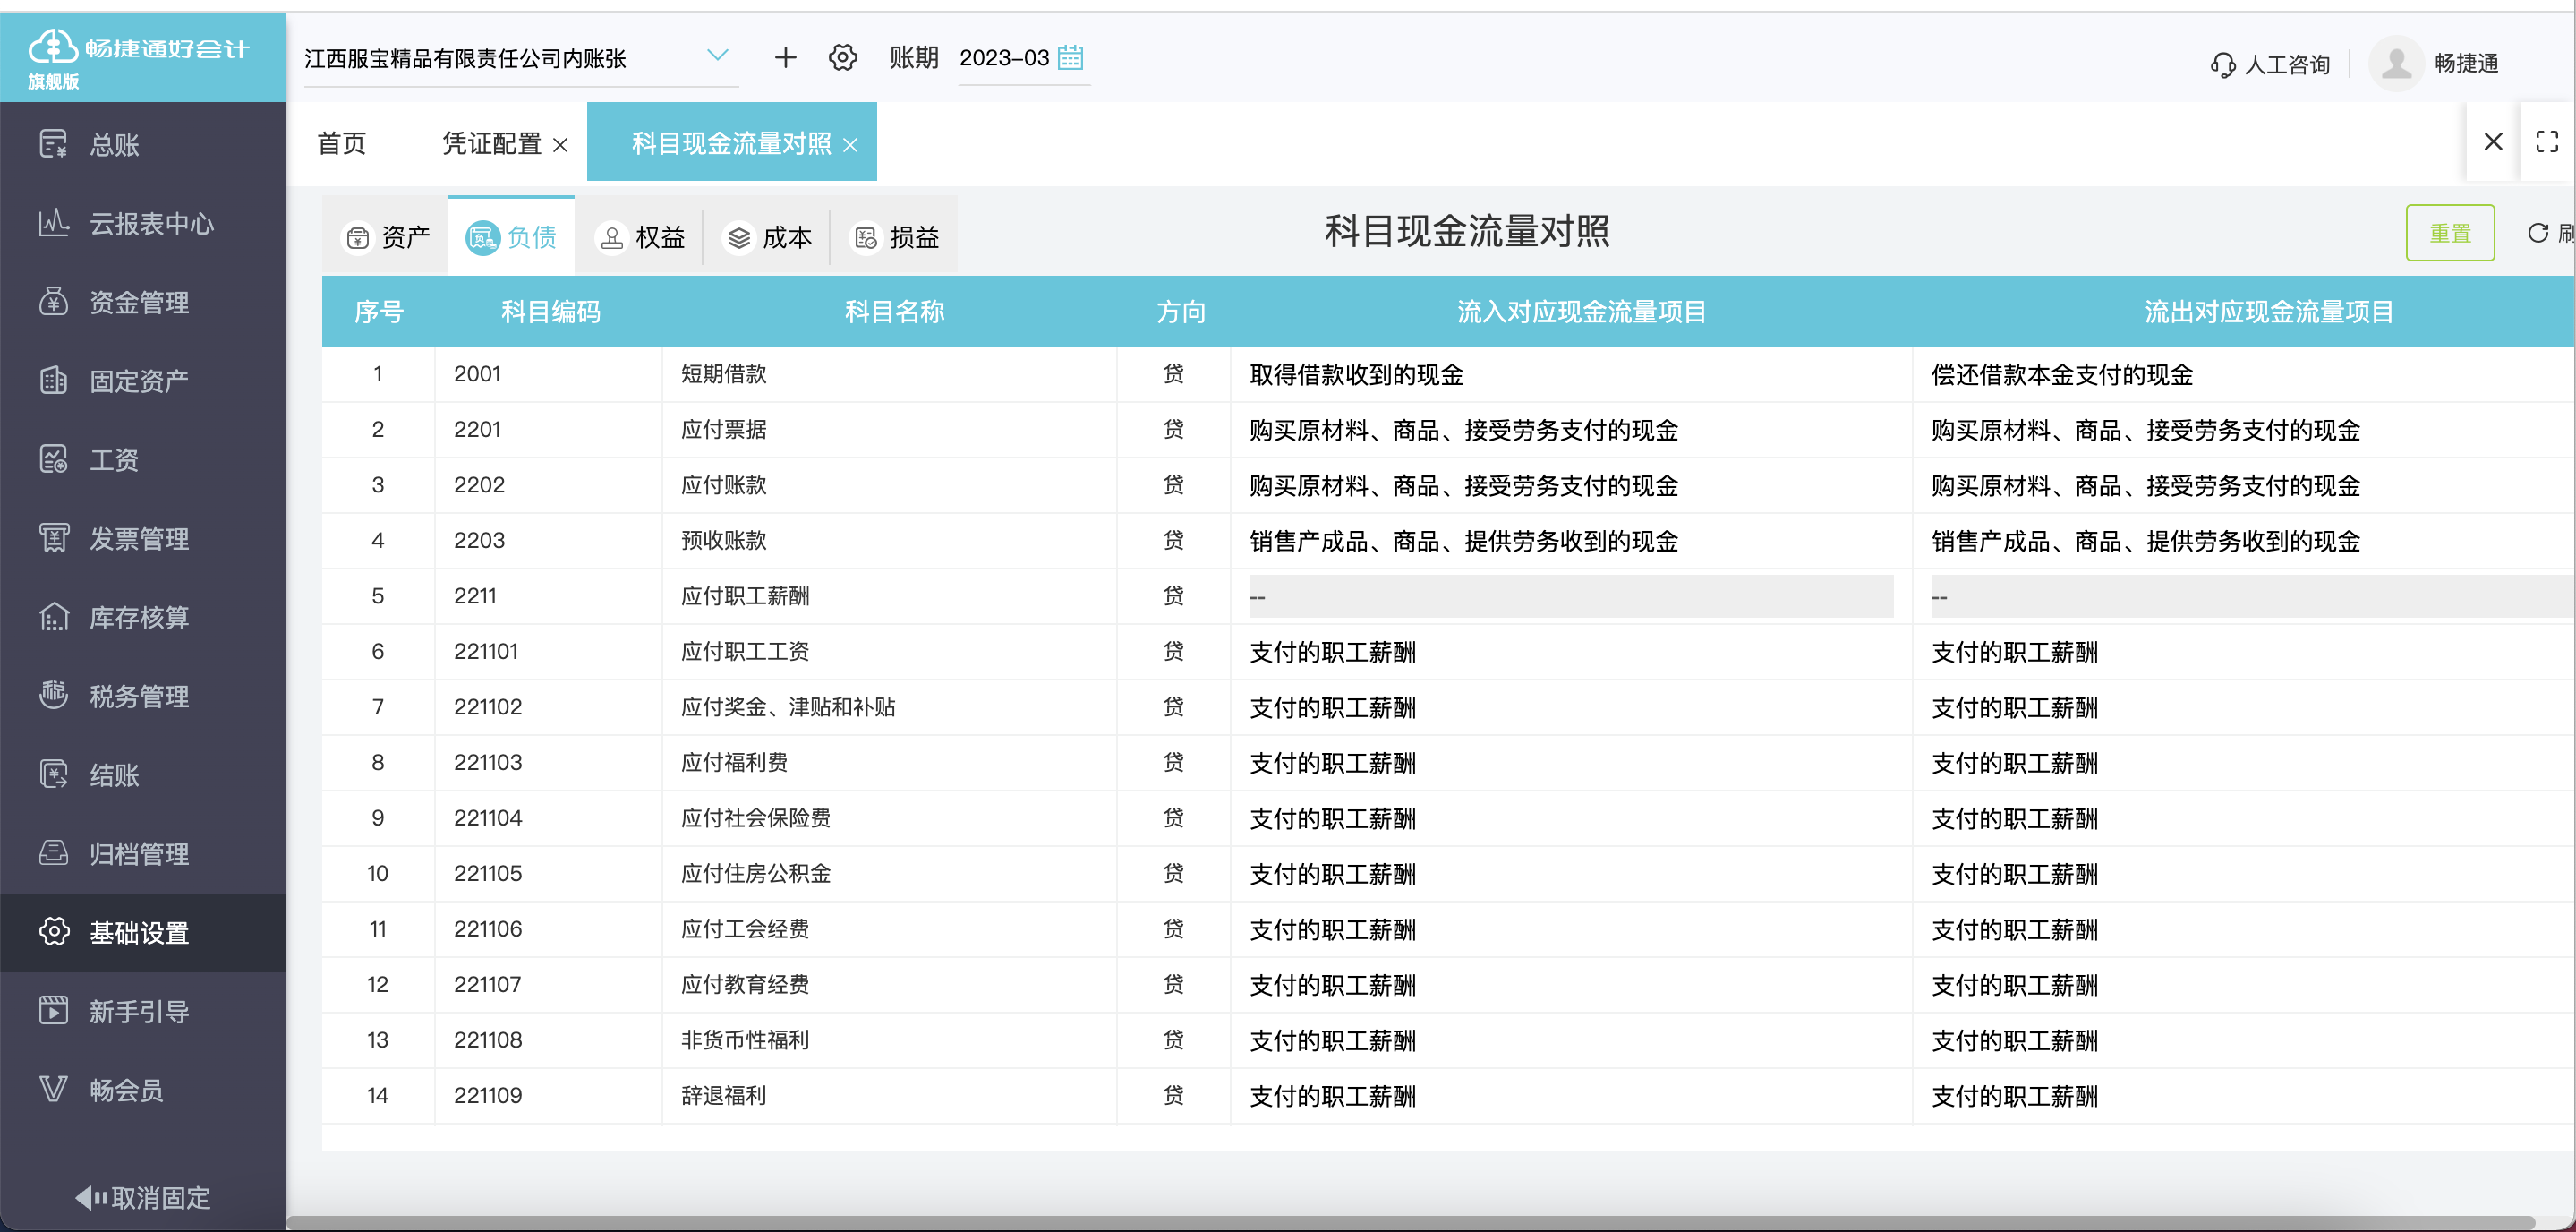The width and height of the screenshot is (2576, 1232).
Task: Click 新手引导 (Beginner Guide) sidebar item
Action: (x=138, y=1010)
